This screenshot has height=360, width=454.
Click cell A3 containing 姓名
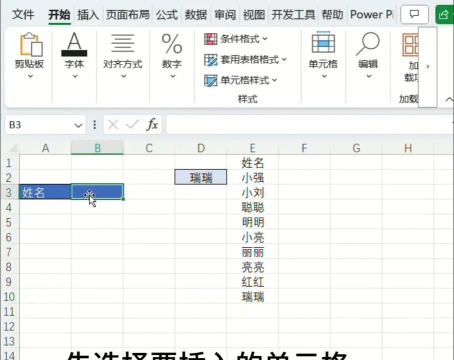45,192
